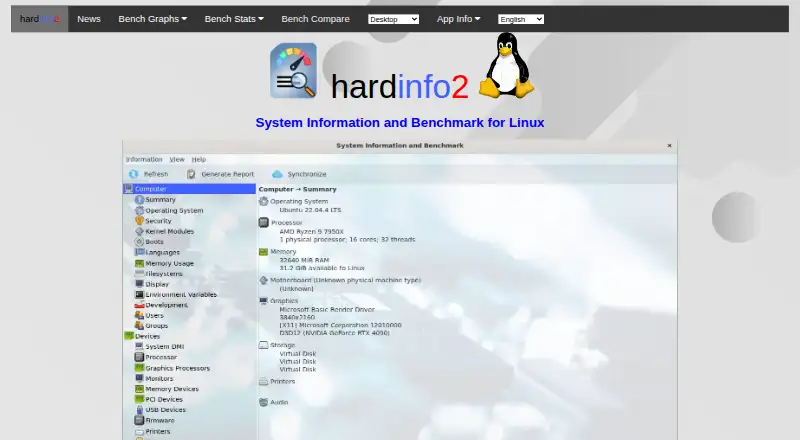Click the Users icon in sidebar
800x440 pixels.
[x=139, y=315]
